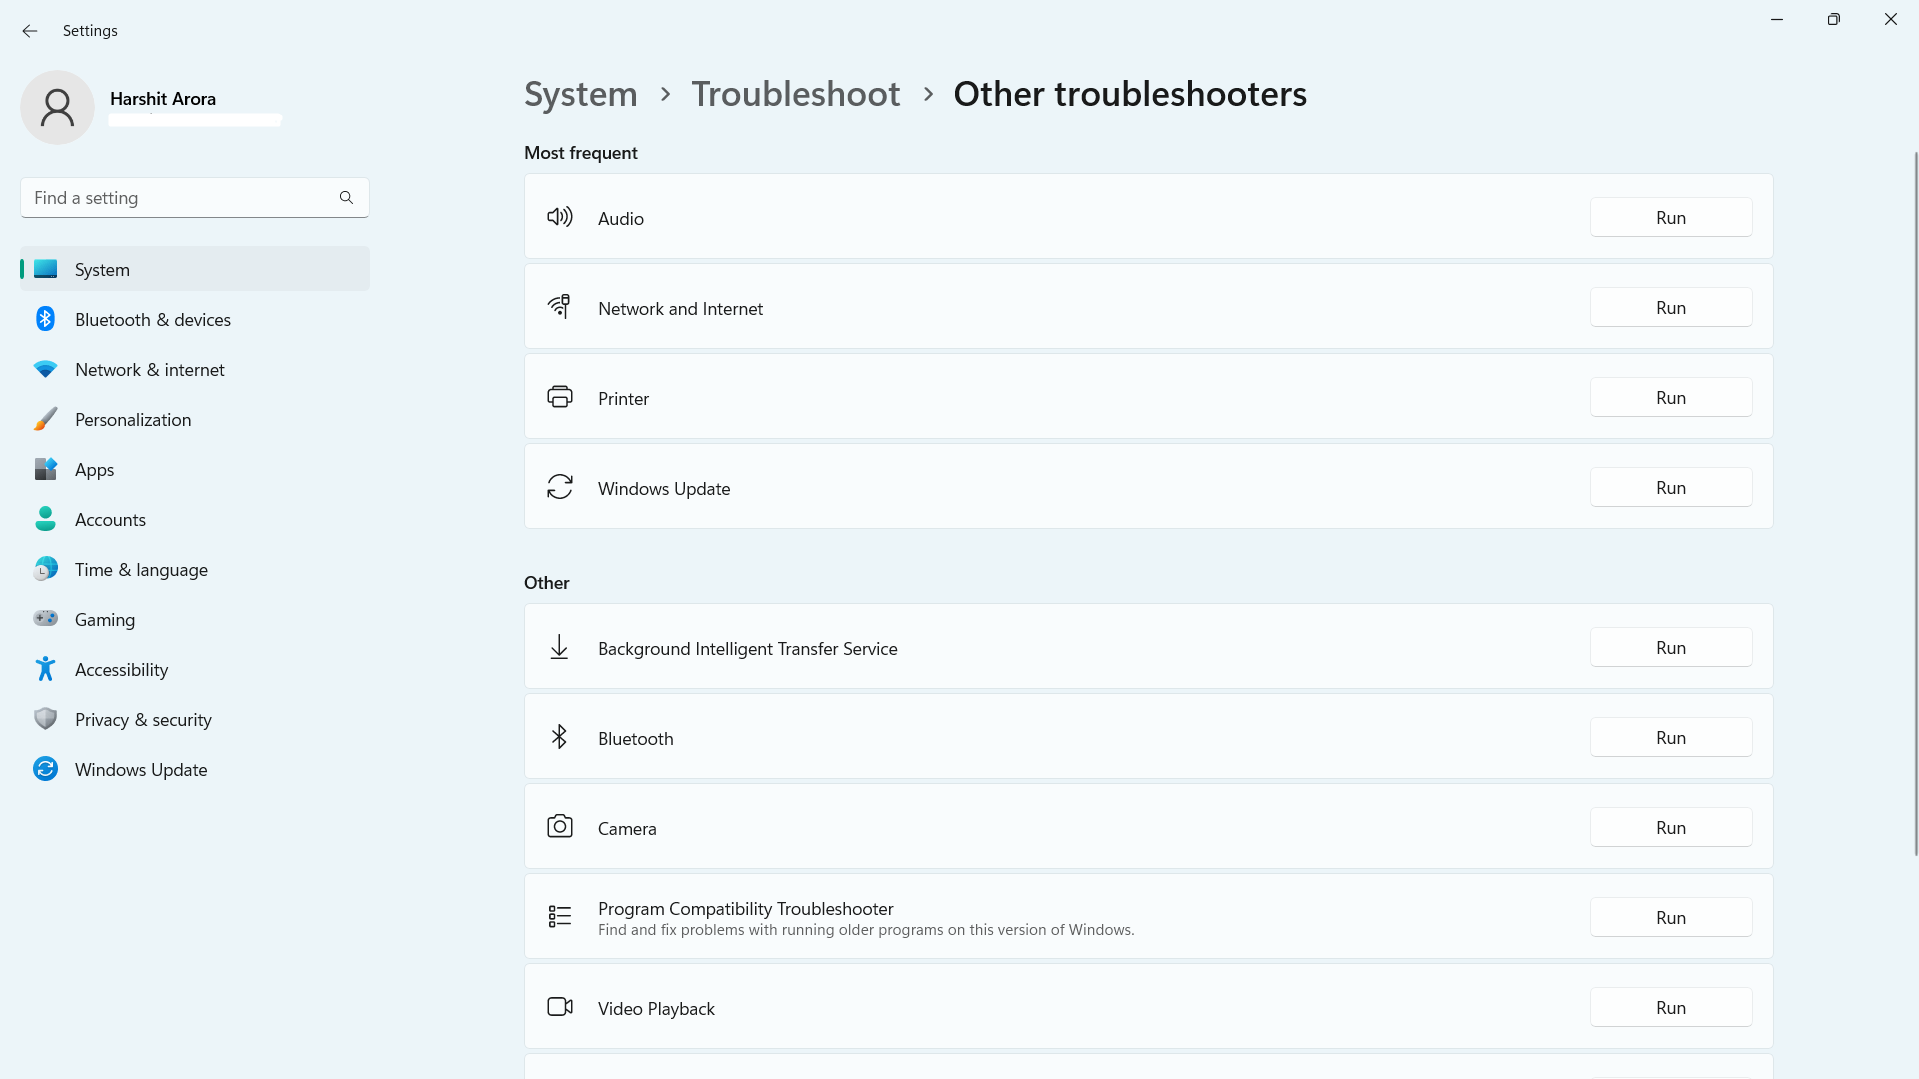Go to Time & language settings

tap(141, 570)
